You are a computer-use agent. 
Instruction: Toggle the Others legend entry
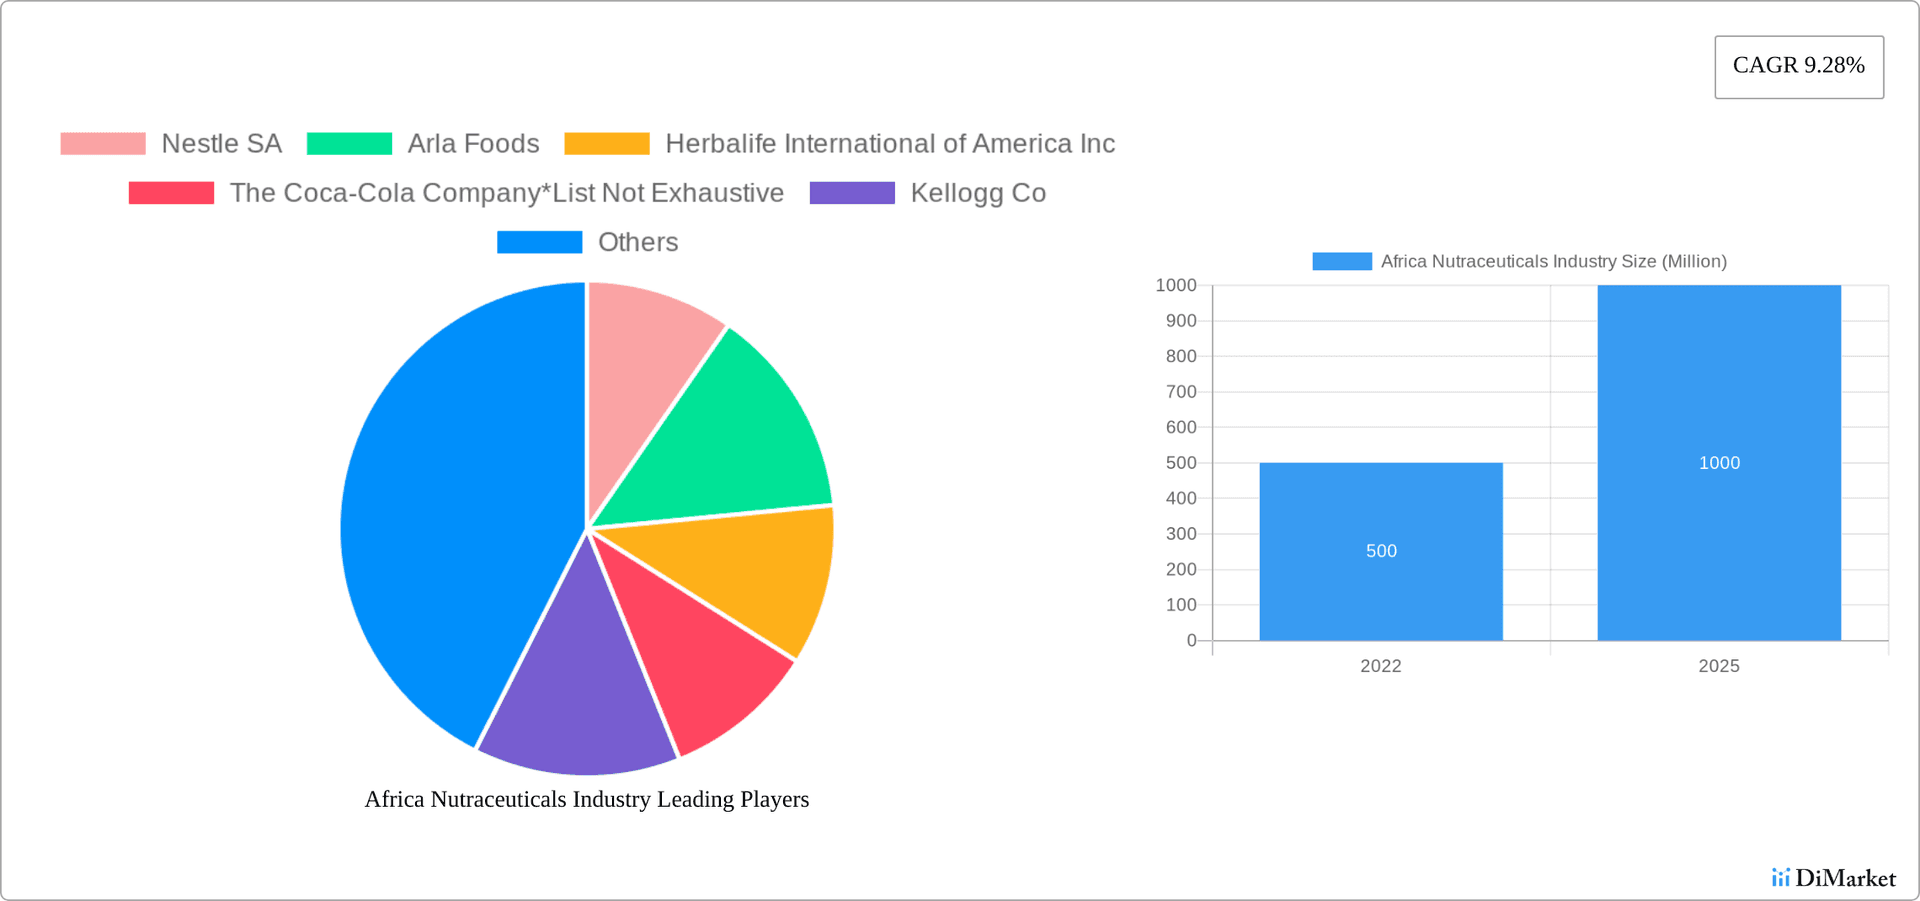click(x=637, y=241)
